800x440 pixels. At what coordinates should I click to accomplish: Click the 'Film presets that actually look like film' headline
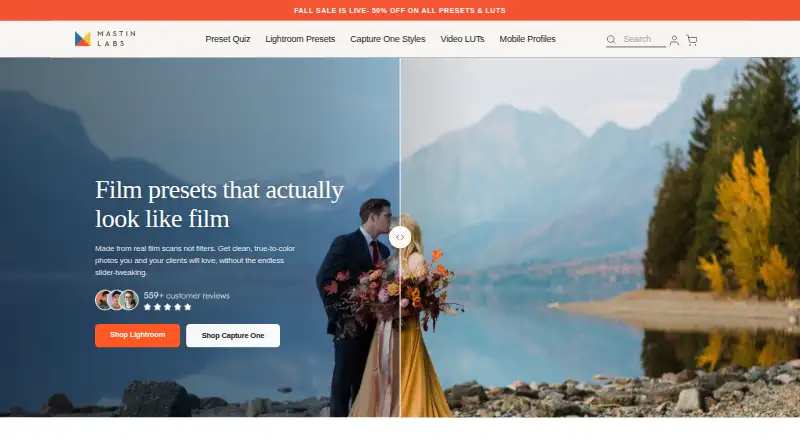(219, 205)
